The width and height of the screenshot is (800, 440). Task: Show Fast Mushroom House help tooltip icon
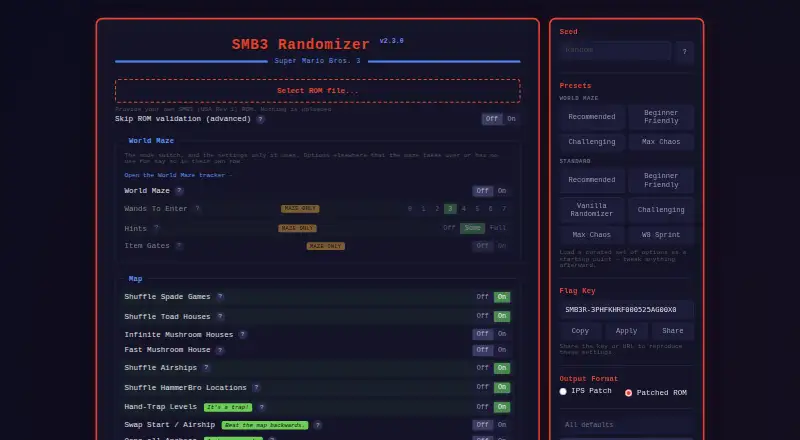tap(220, 350)
